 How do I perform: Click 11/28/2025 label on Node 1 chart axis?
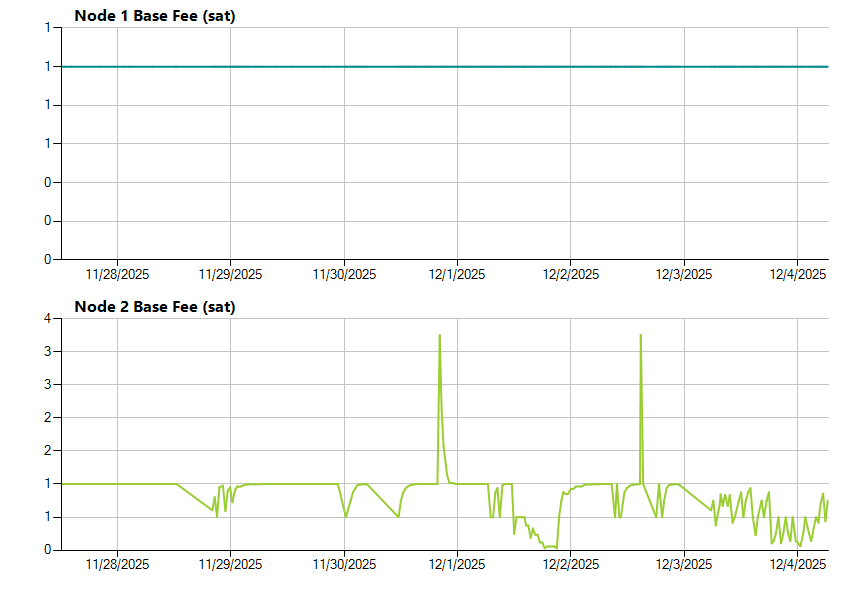tap(117, 274)
